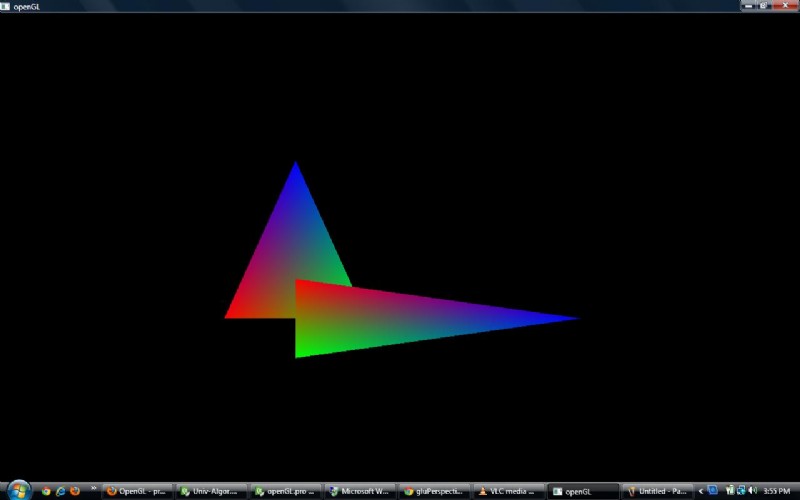The image size is (800, 500).
Task: Switch to the 'OpenGL - pr...' Firefox window
Action: (138, 491)
